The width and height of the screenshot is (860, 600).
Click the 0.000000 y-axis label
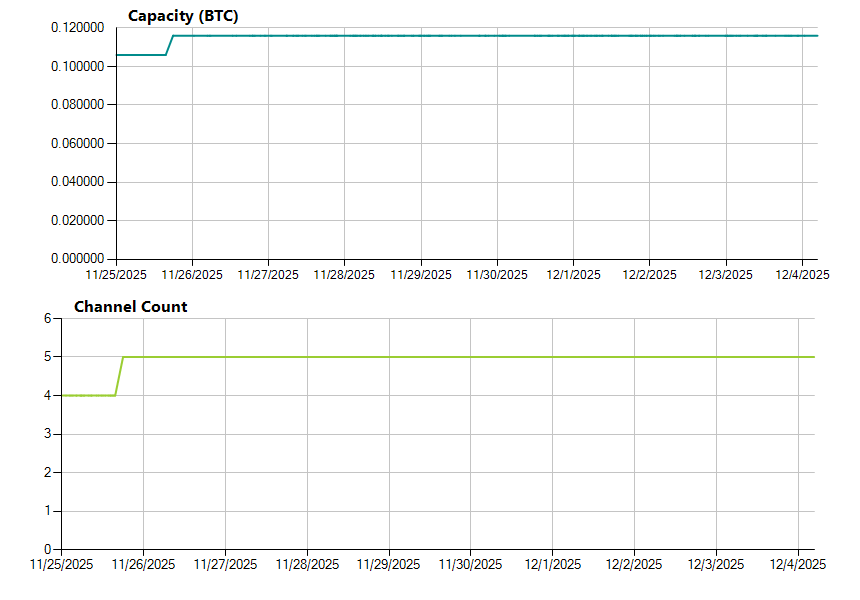78,259
